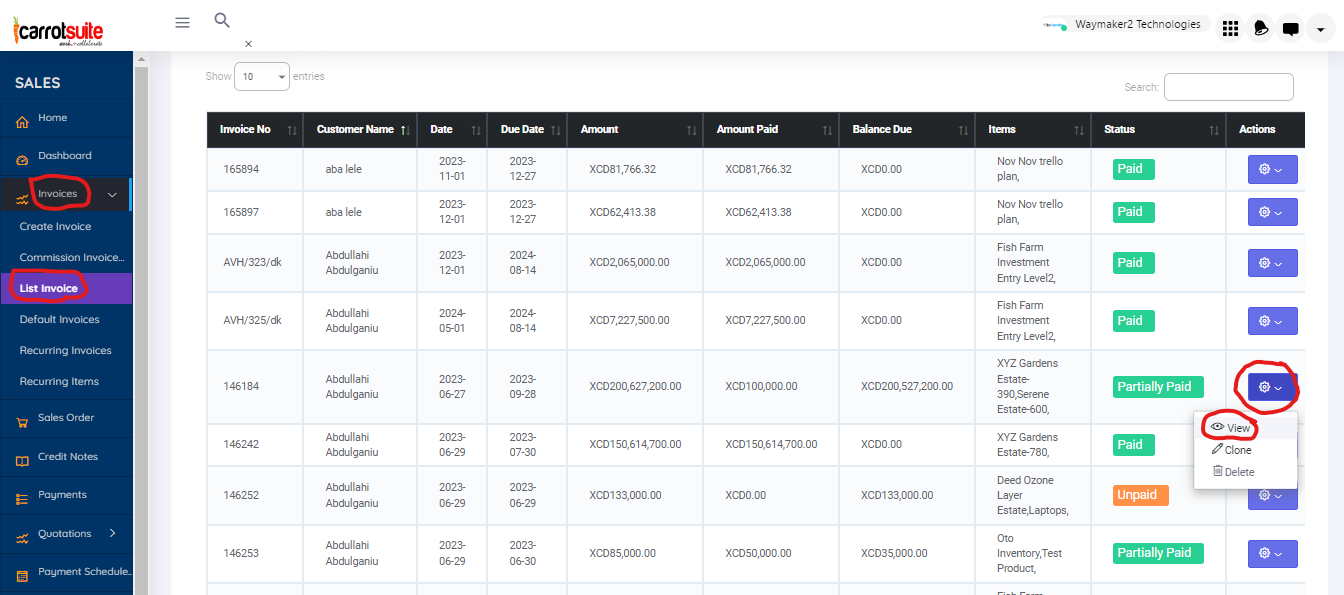Screen dimensions: 1344x595
Task: Go to Recurring Invoices page
Action: (65, 351)
